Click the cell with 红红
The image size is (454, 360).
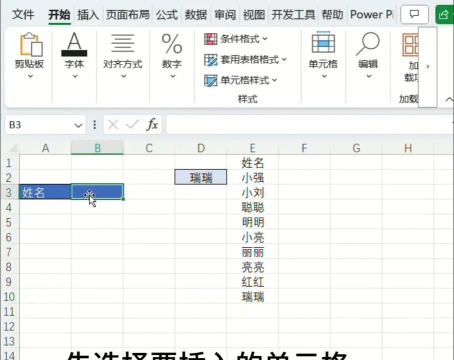click(252, 282)
